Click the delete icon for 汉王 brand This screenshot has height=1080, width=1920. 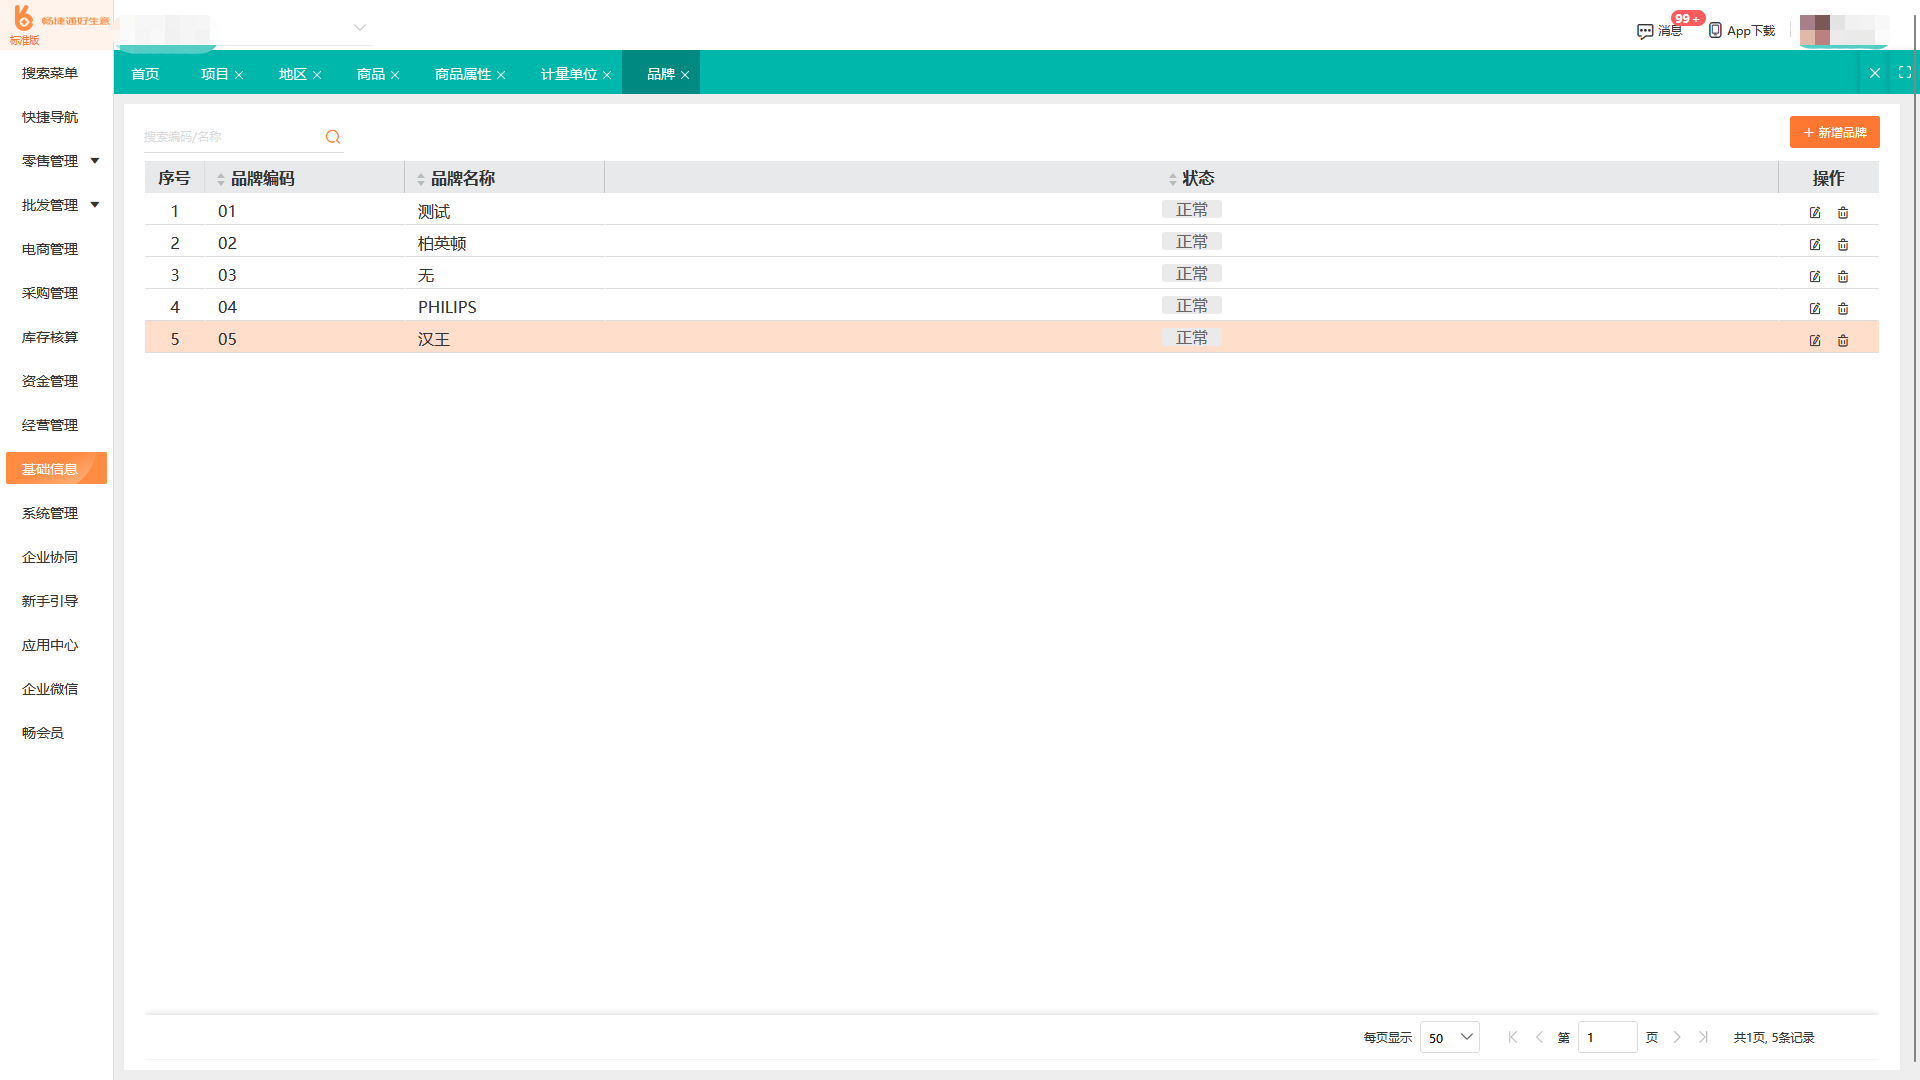click(x=1842, y=339)
